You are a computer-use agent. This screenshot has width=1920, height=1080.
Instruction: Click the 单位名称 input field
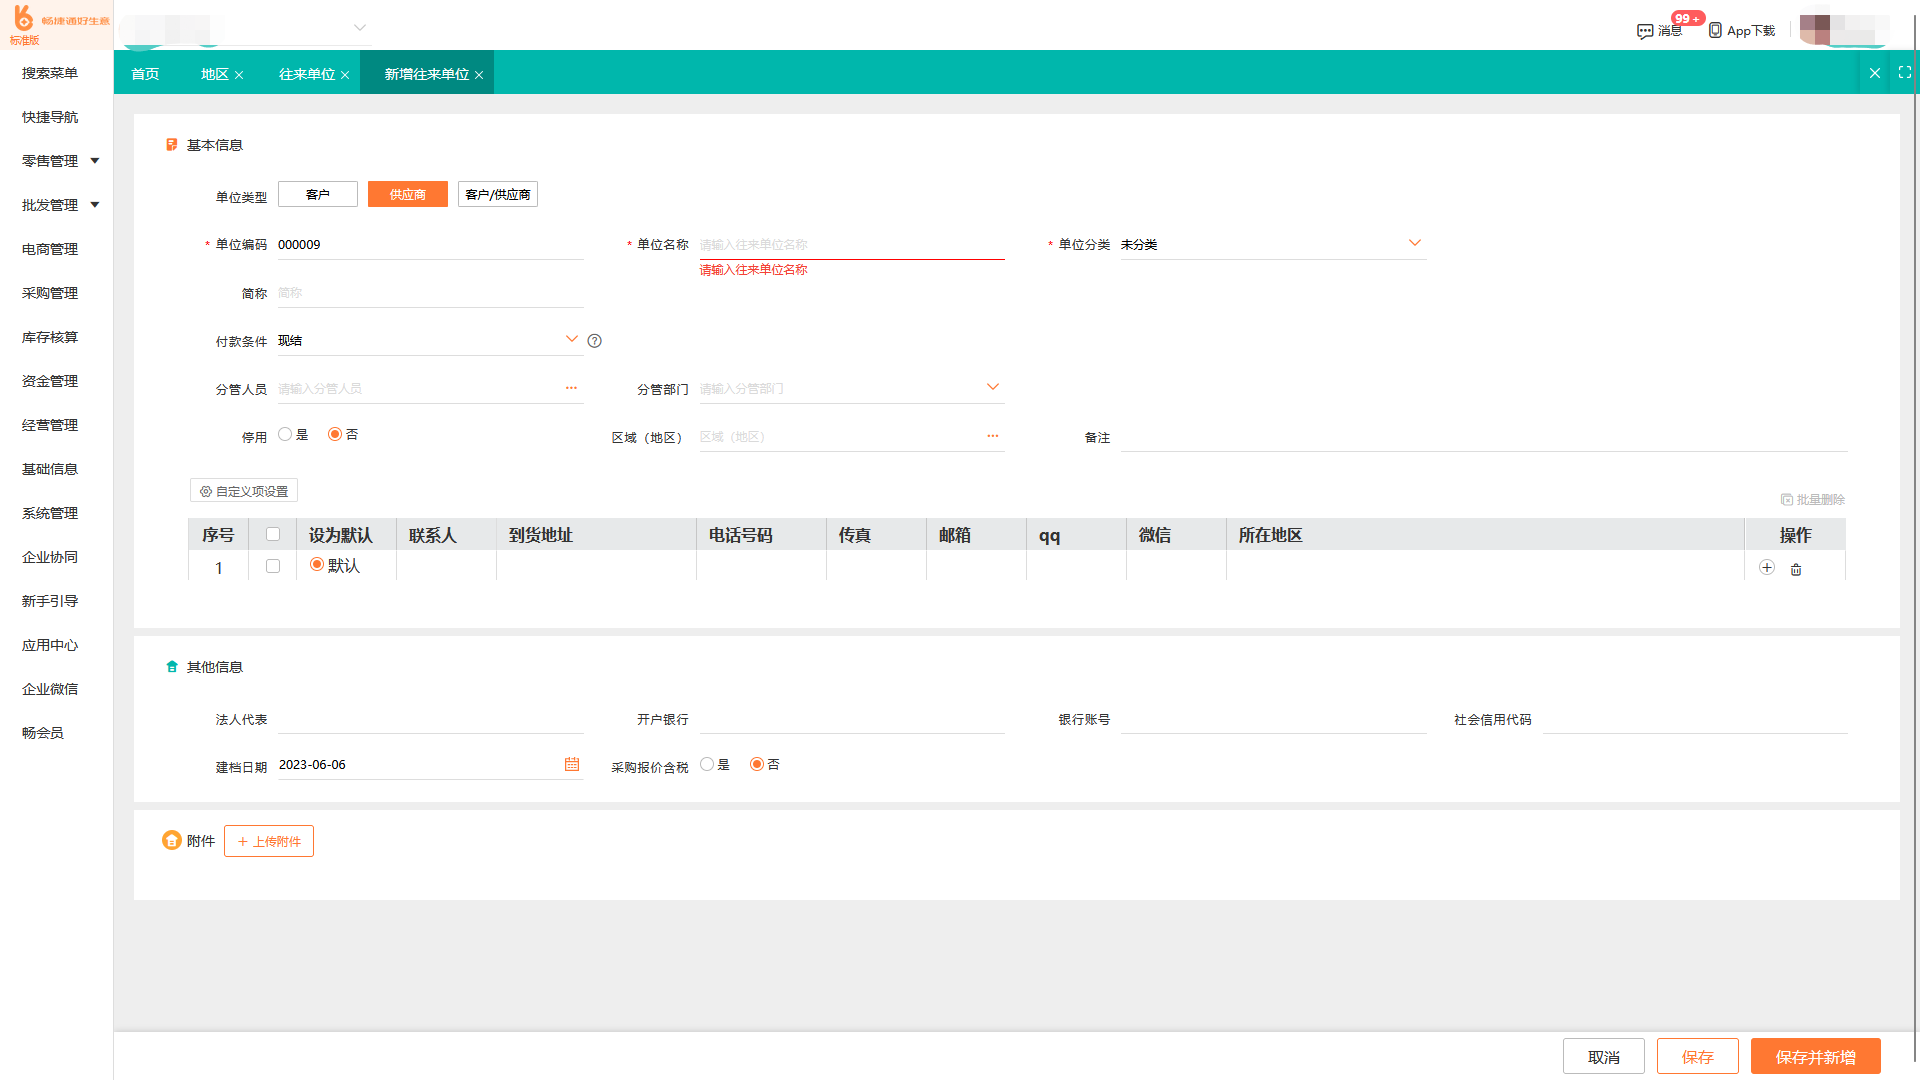coord(851,244)
